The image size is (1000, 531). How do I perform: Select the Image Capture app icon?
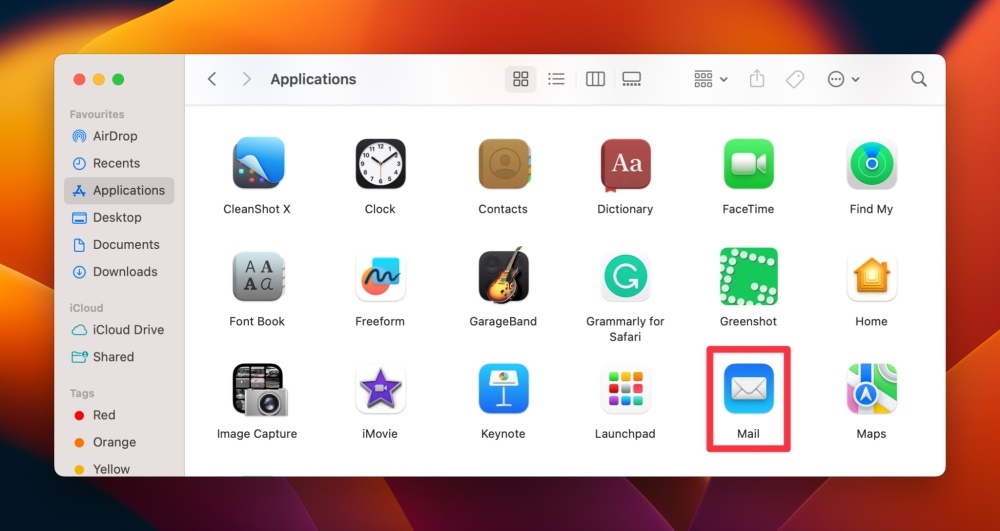click(x=260, y=389)
